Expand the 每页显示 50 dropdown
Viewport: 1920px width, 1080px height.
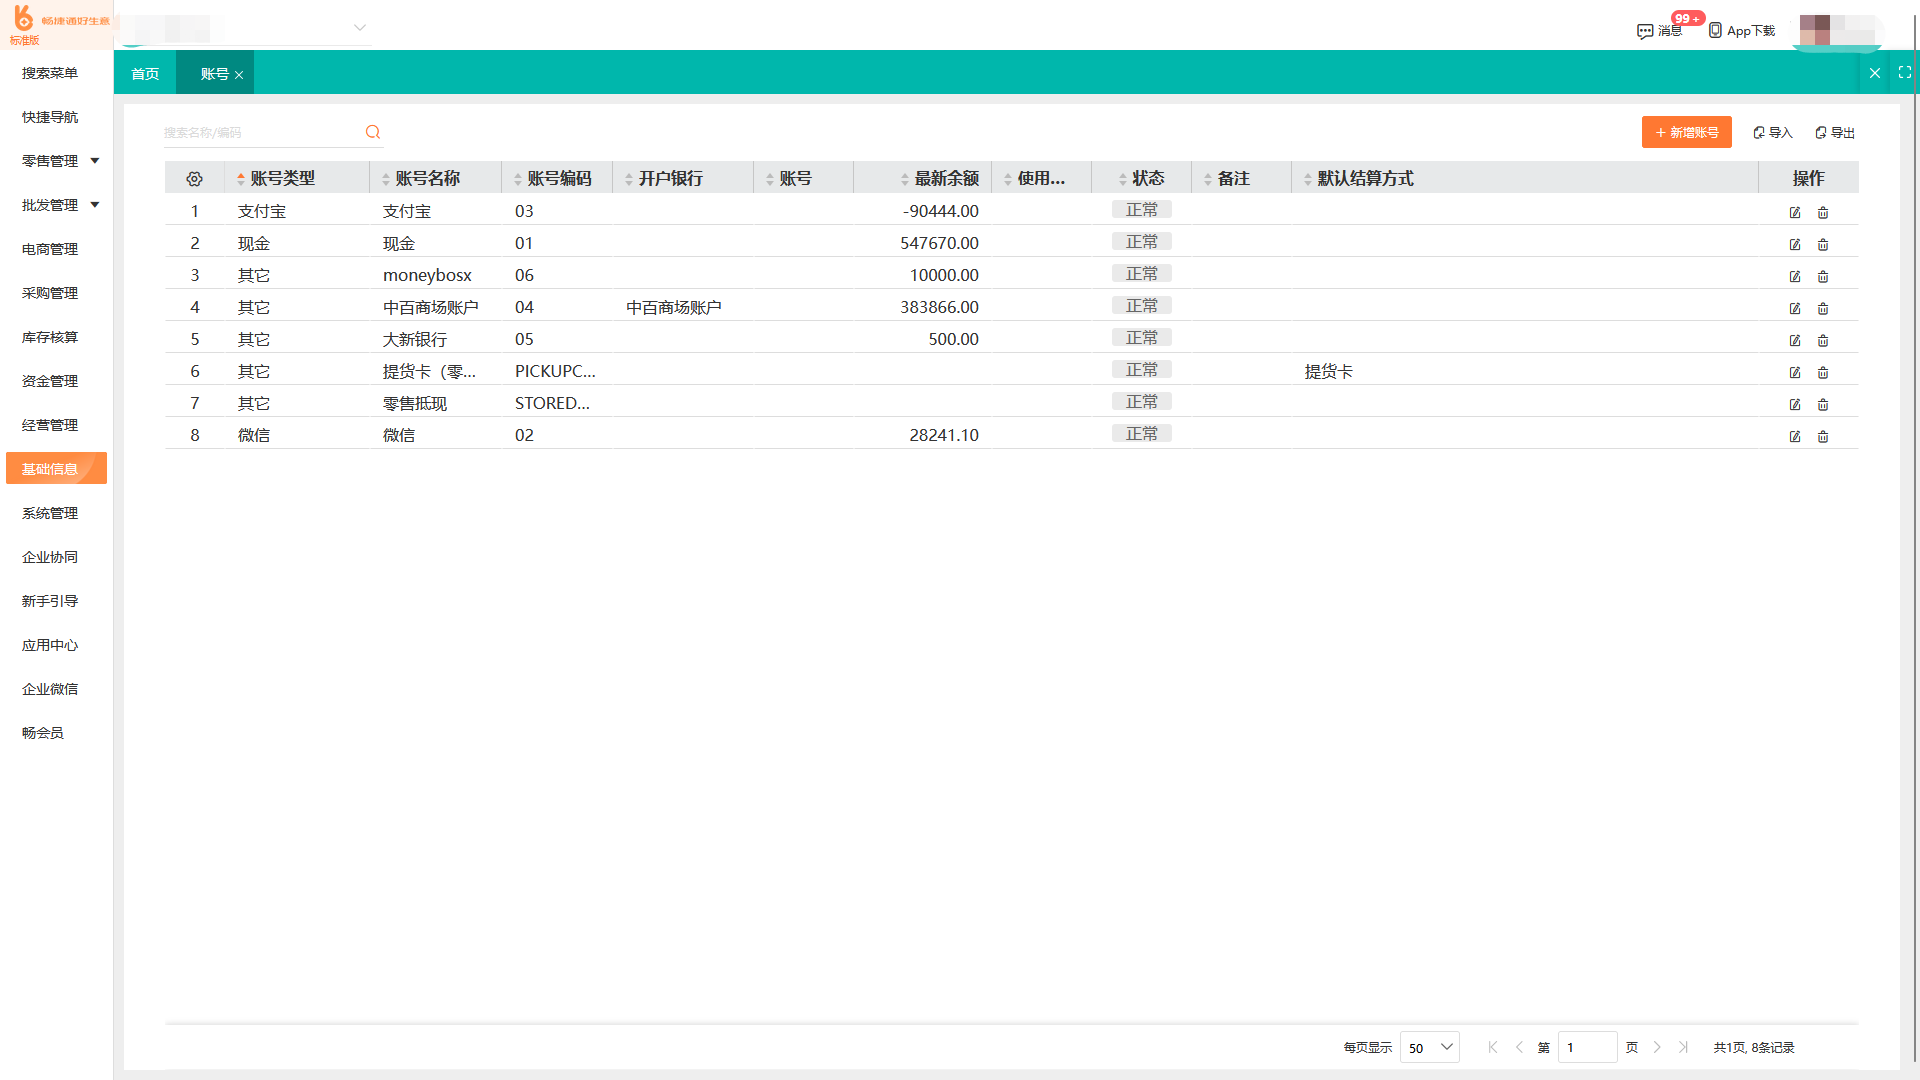click(1428, 1047)
